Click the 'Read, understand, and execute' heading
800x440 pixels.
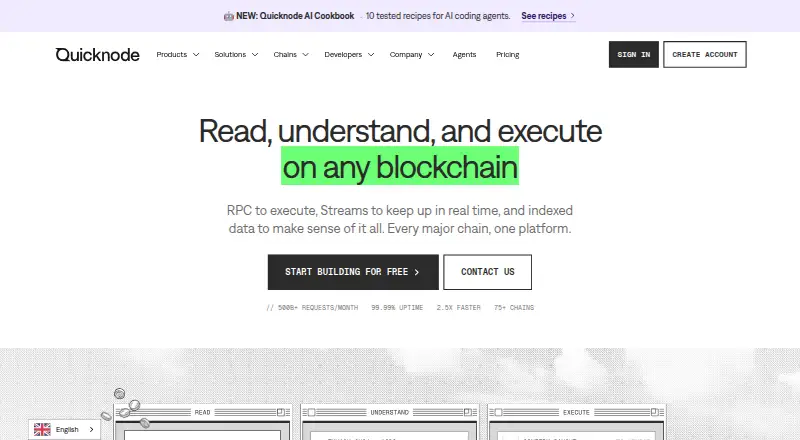tap(400, 131)
